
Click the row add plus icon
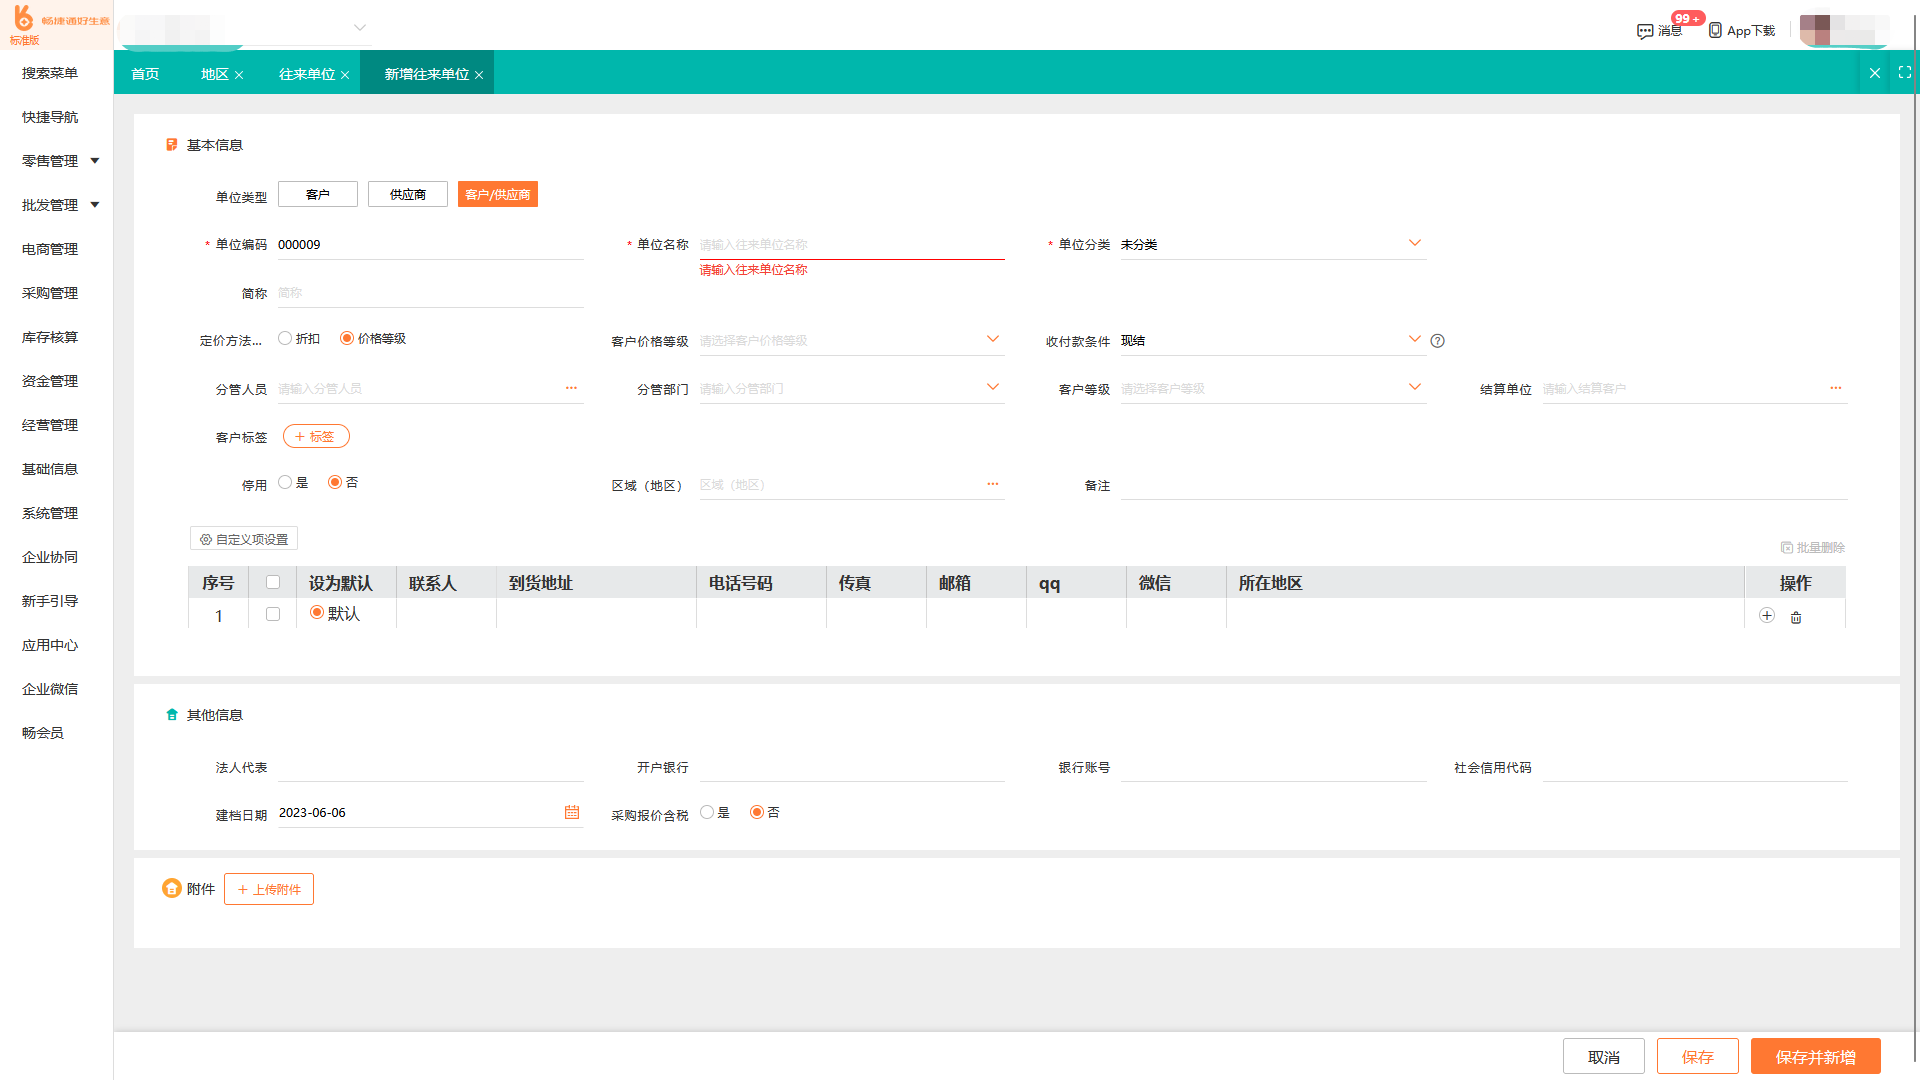pos(1767,613)
